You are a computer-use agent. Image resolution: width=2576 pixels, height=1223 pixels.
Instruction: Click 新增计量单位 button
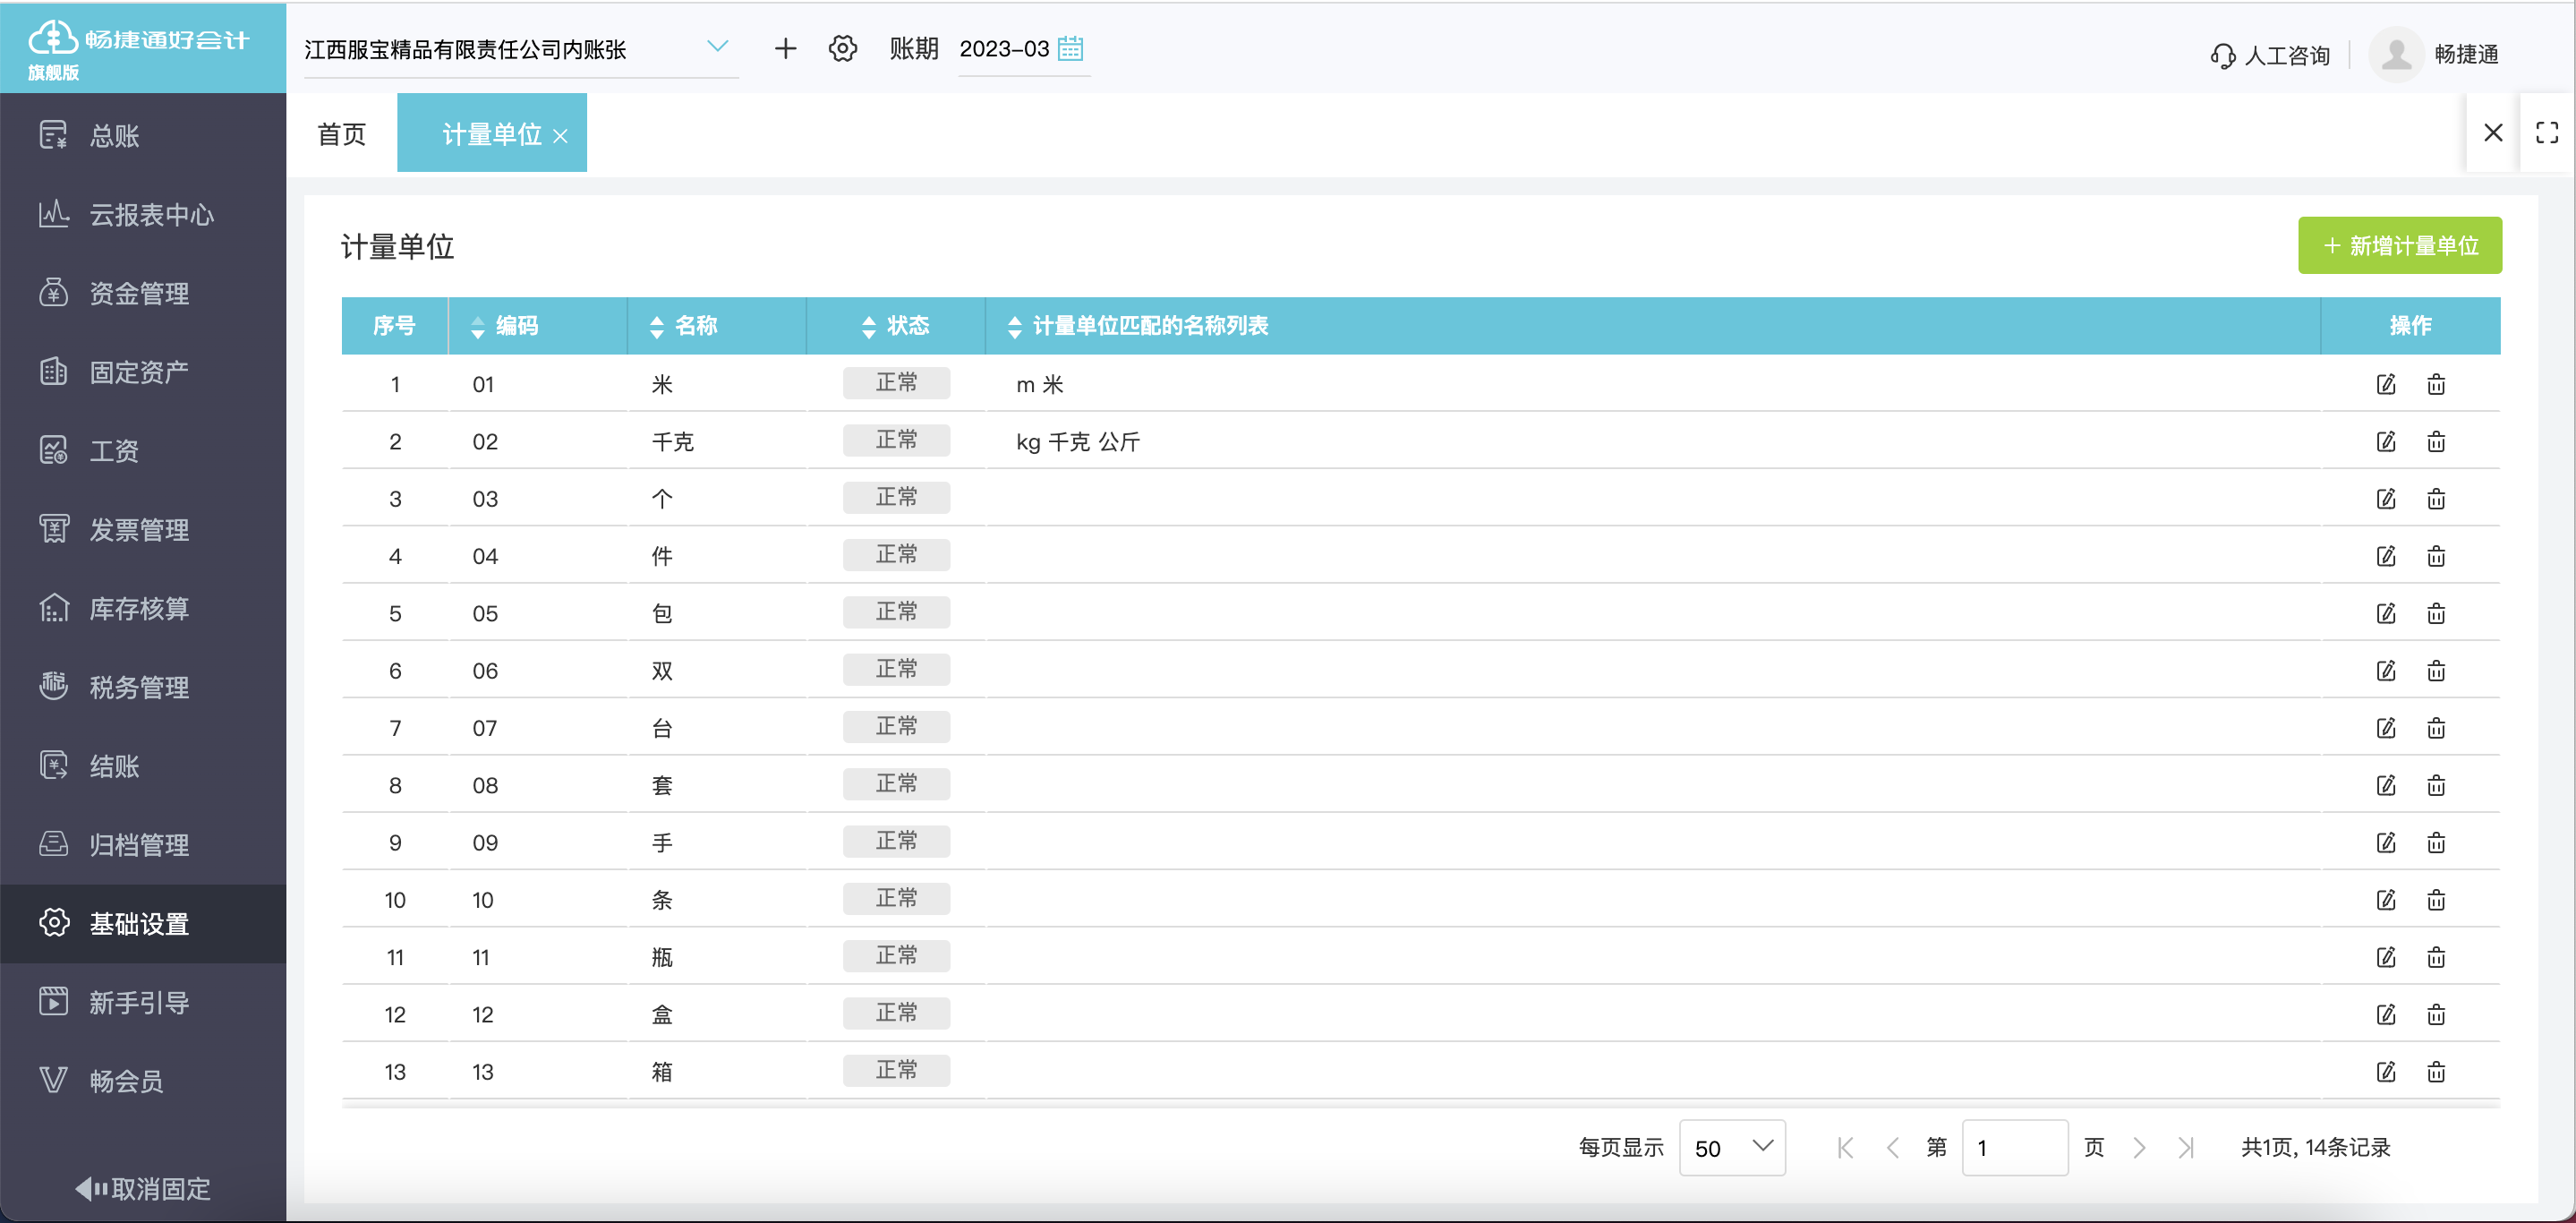(2401, 246)
